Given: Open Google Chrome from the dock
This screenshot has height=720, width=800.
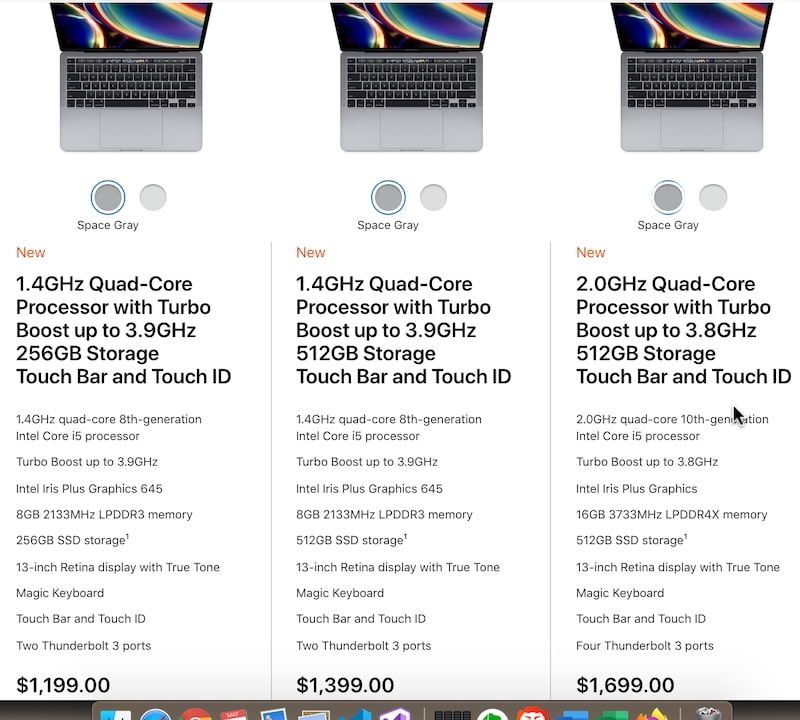Looking at the screenshot, I should coord(195,714).
